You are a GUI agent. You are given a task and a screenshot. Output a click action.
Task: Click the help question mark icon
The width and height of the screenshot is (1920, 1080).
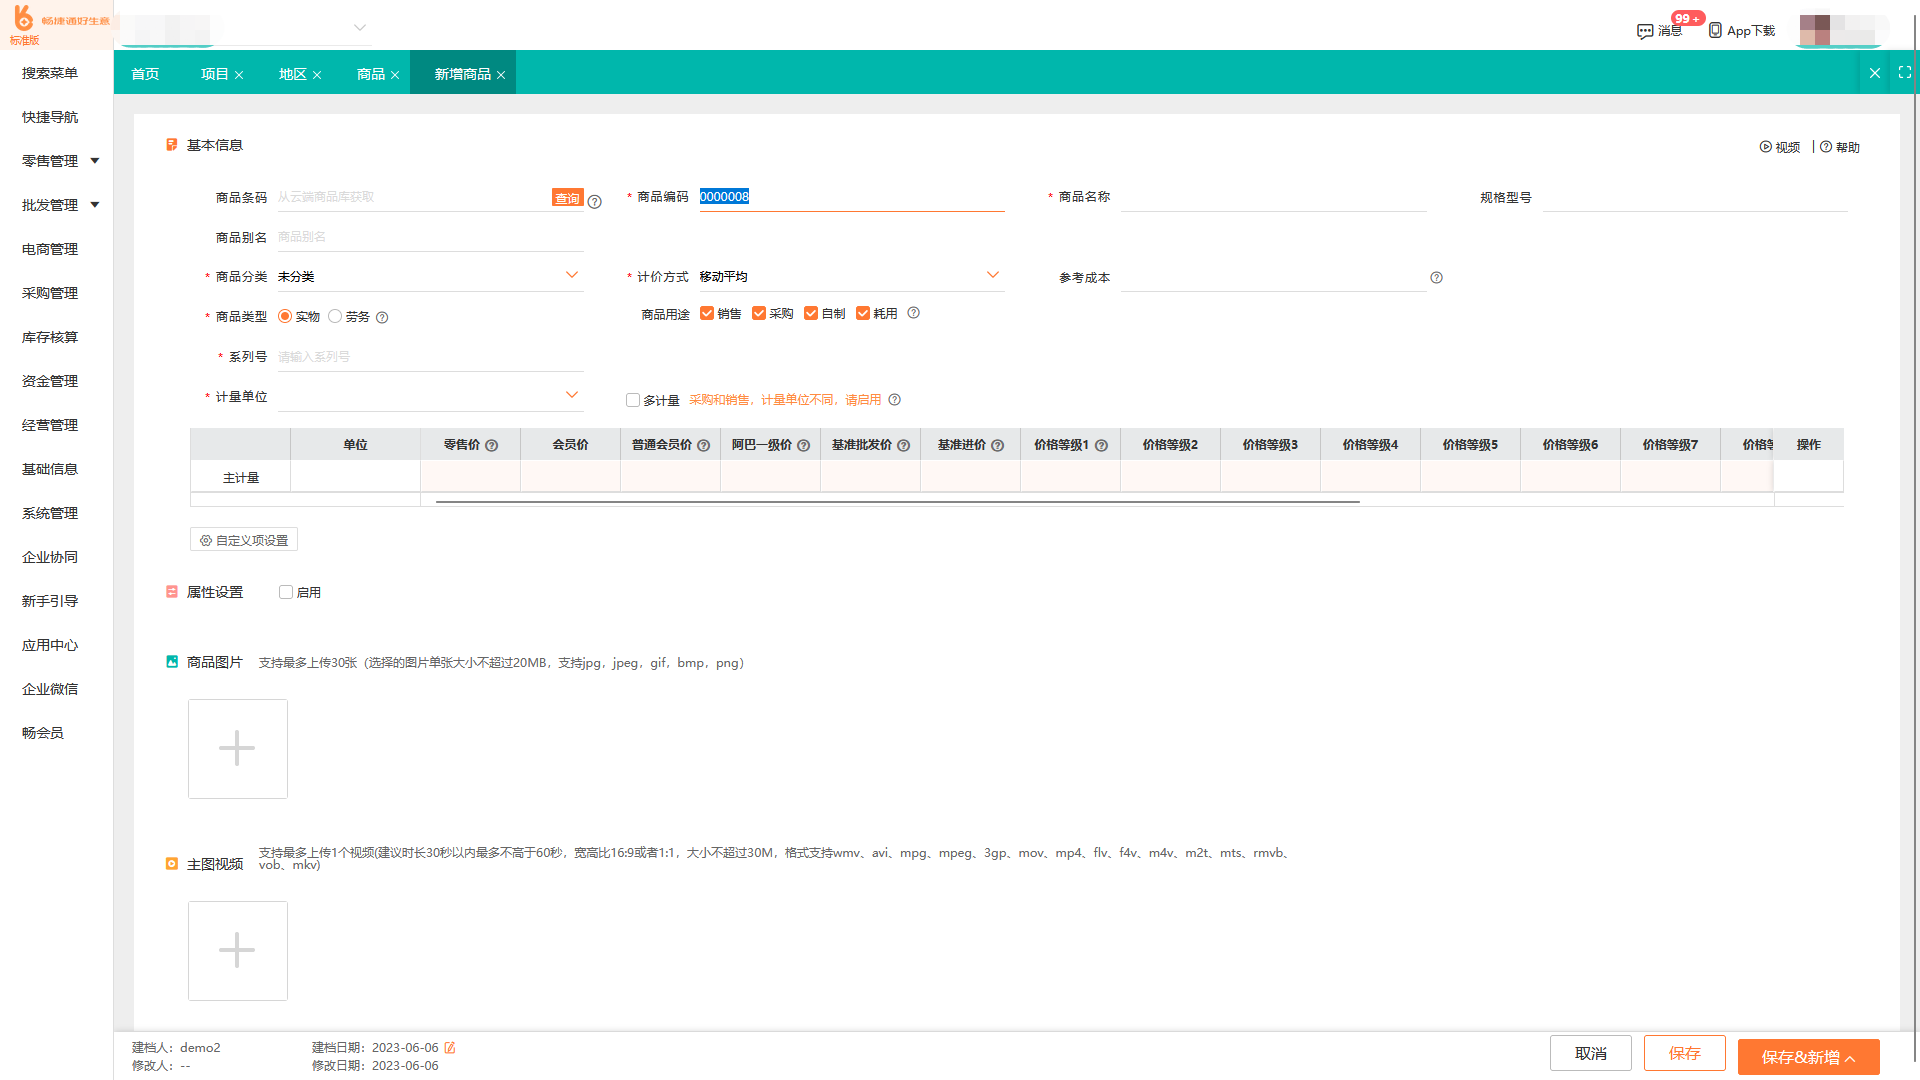(1824, 146)
